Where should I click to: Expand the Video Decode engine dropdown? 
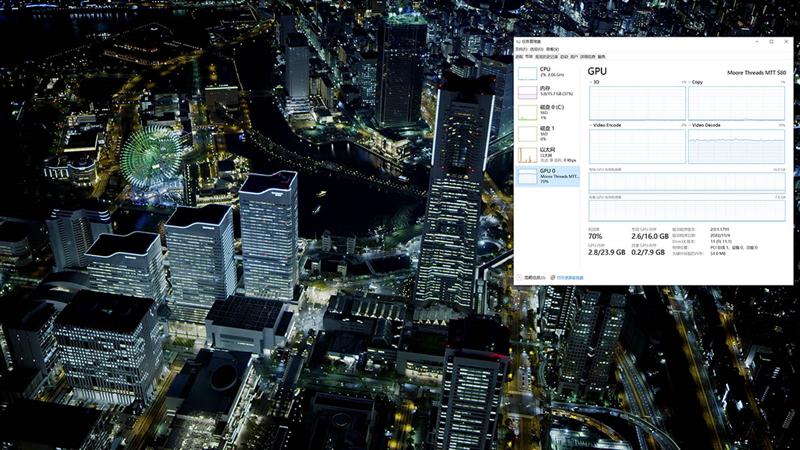coord(690,125)
